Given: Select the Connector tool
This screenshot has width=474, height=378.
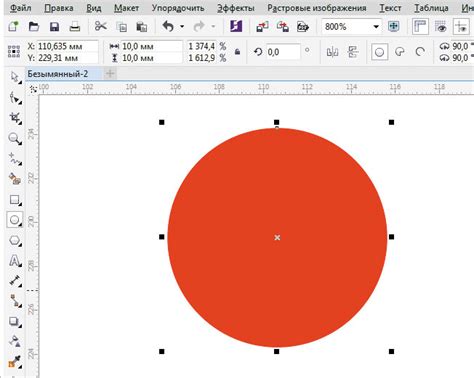Looking at the screenshot, I should (15, 301).
